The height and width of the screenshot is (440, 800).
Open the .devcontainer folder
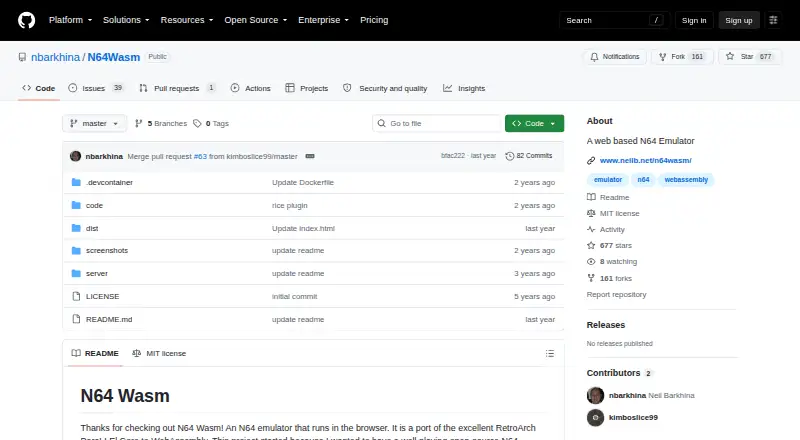[x=109, y=182]
